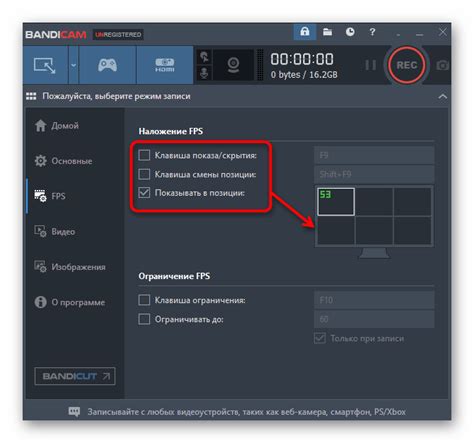Toggle the webcam overlay icon
Image resolution: width=474 pixels, height=443 pixels.
(233, 65)
